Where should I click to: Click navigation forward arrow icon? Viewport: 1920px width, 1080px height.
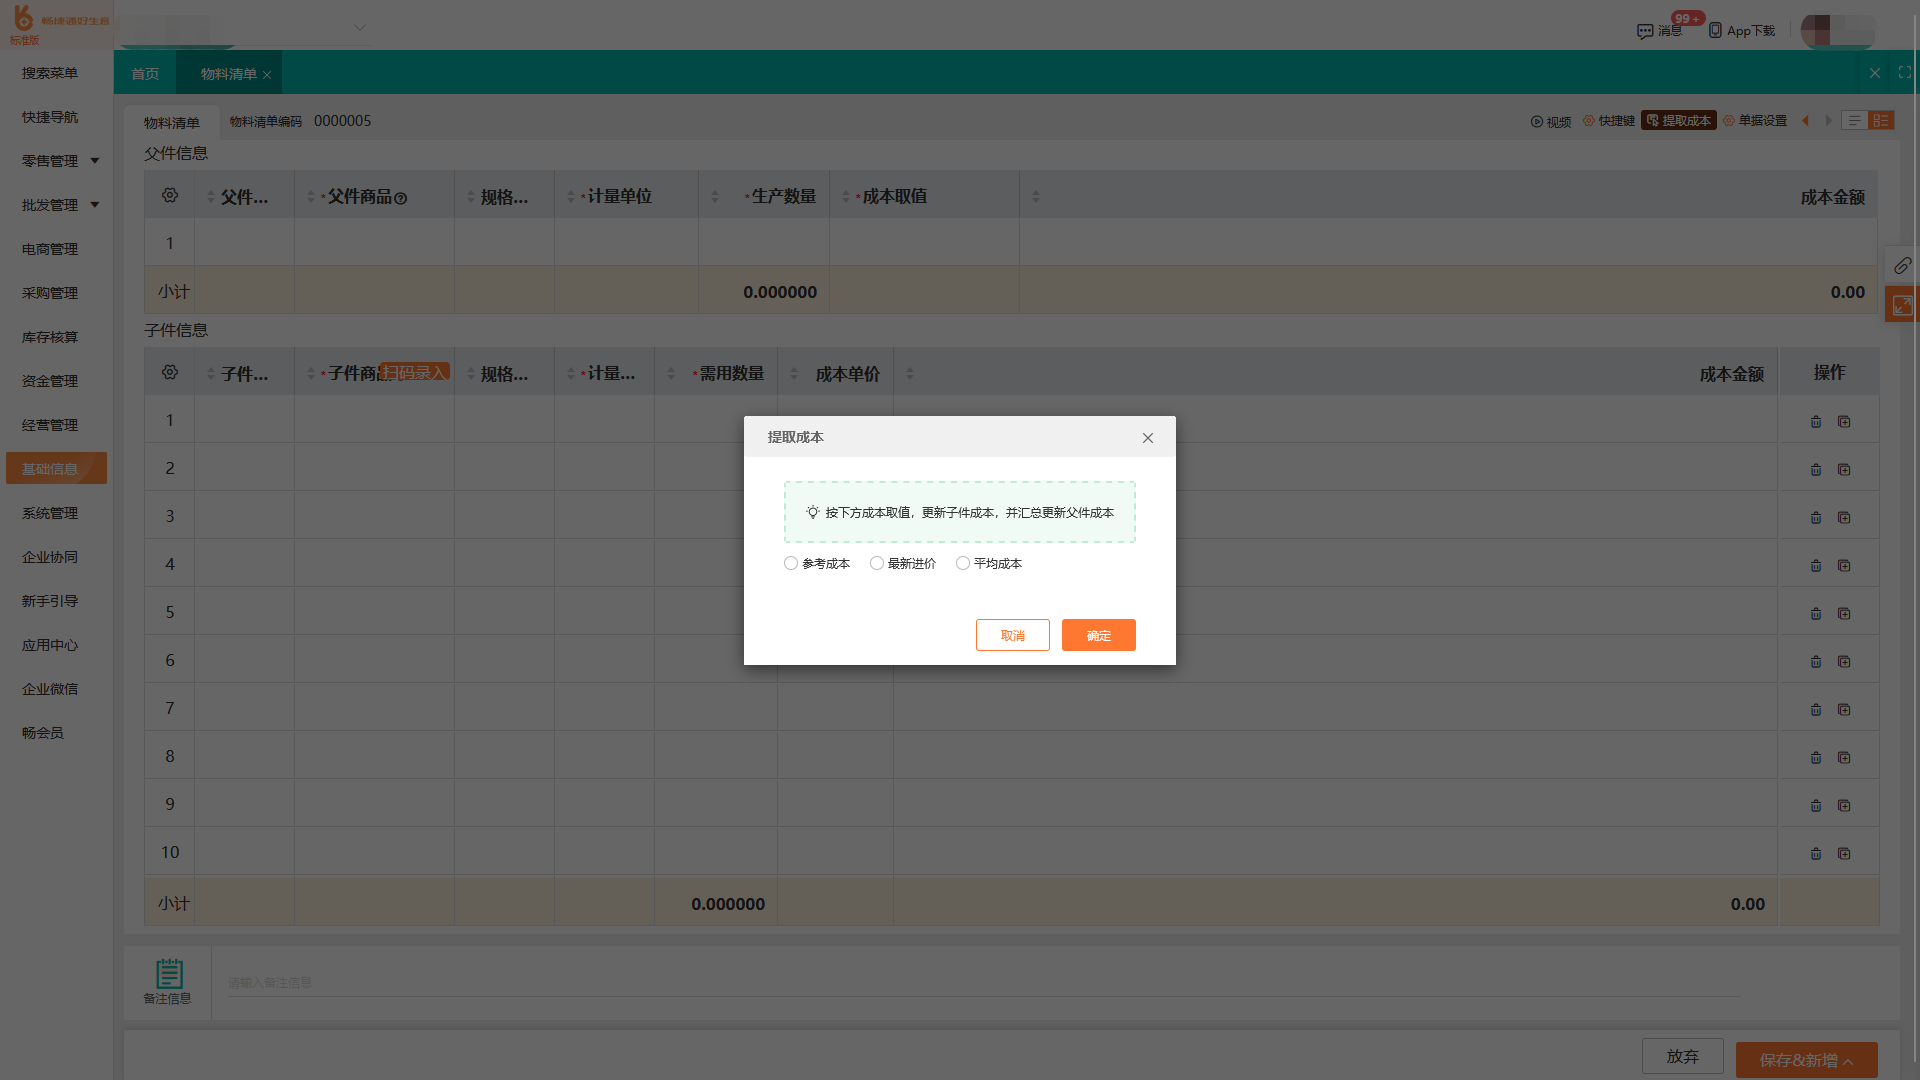click(1828, 121)
